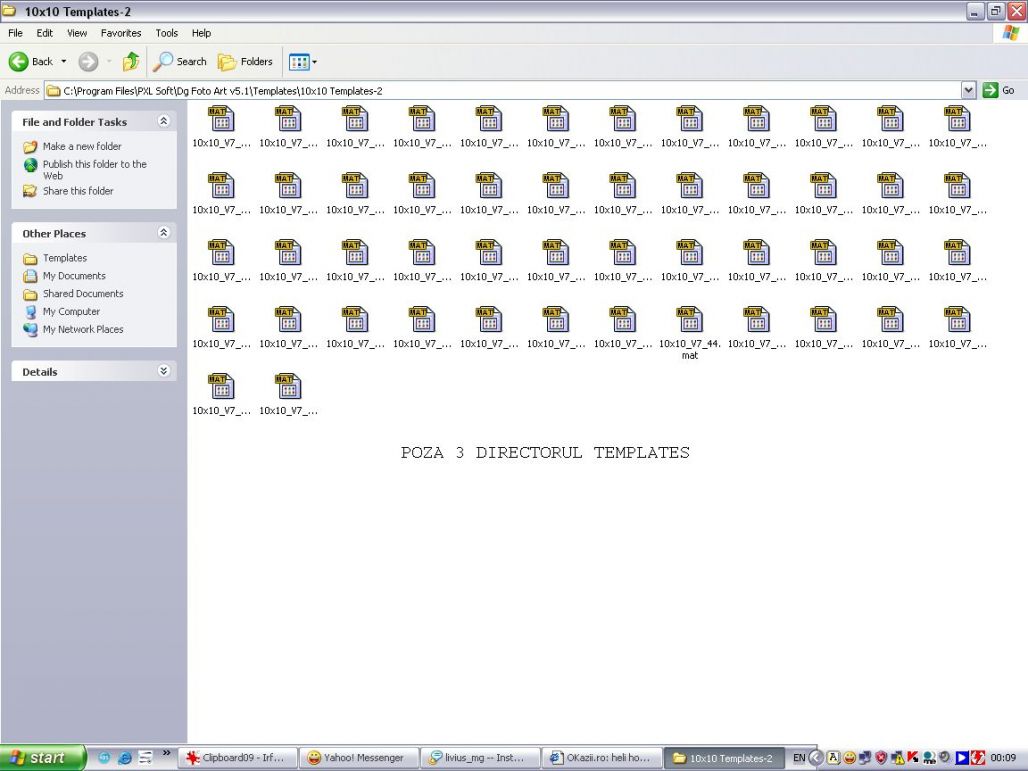Click the Back navigation button
This screenshot has height=771, width=1028.
pyautogui.click(x=32, y=62)
